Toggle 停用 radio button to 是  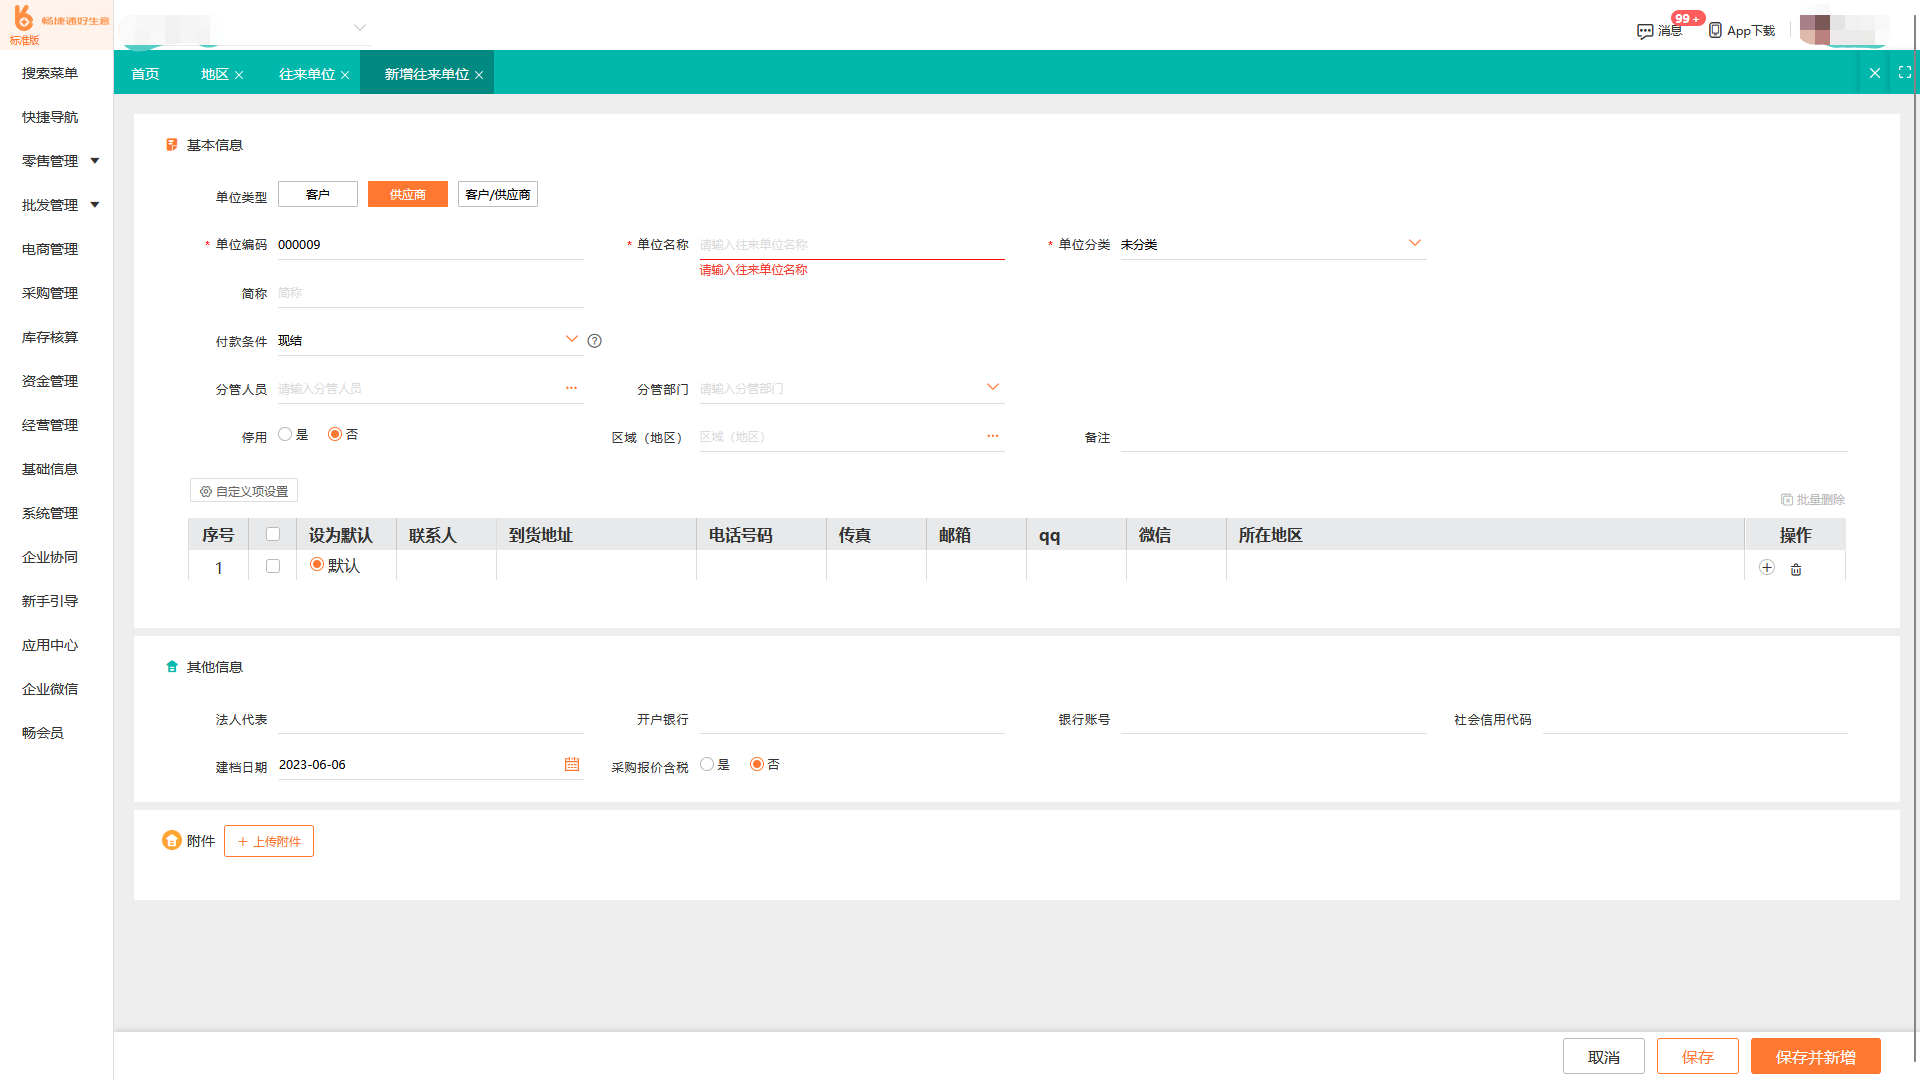[x=287, y=434]
